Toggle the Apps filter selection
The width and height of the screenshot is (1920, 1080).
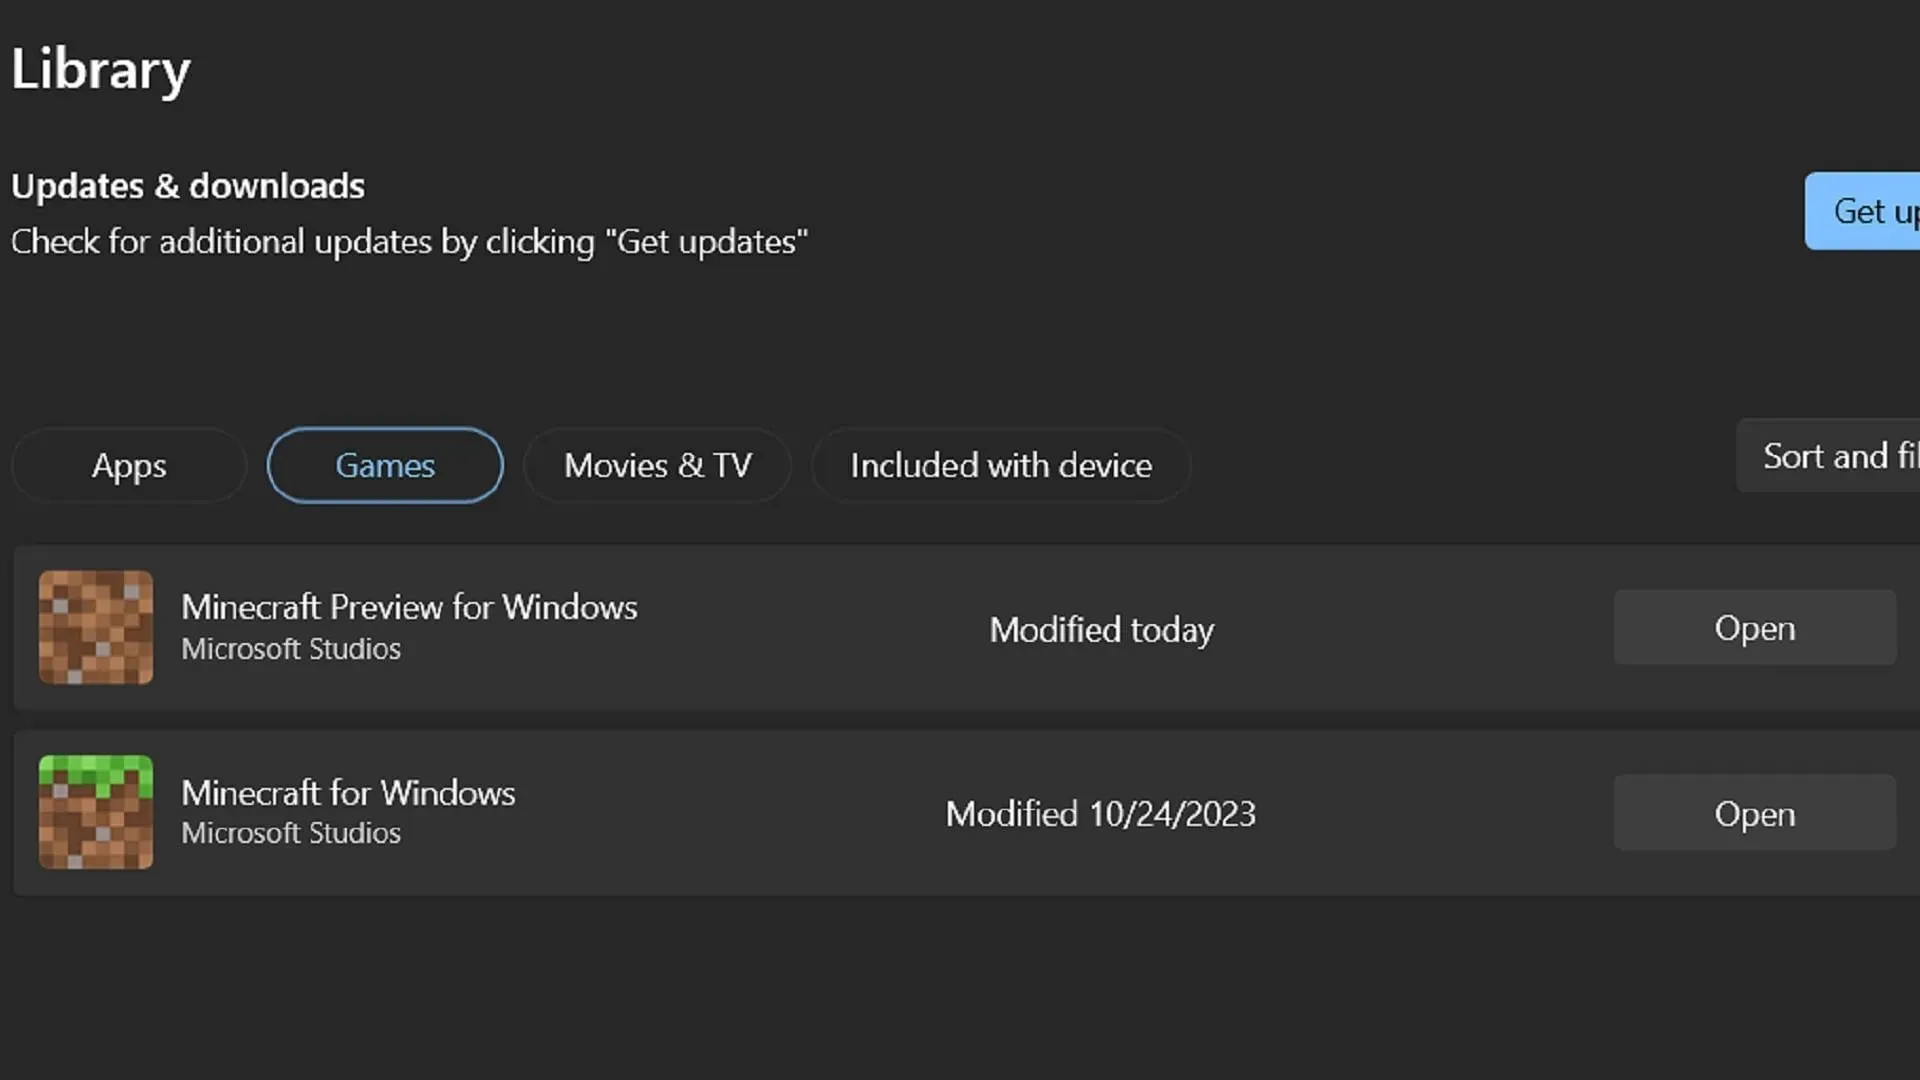[128, 464]
